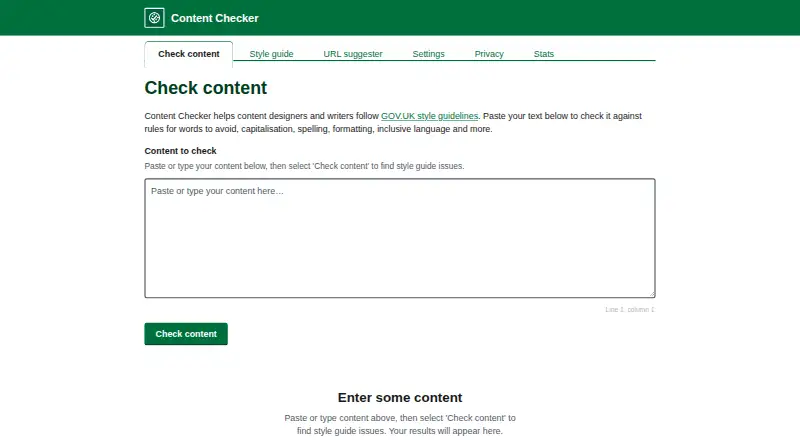The image size is (800, 440).
Task: Go to the Settings tab
Action: click(429, 54)
